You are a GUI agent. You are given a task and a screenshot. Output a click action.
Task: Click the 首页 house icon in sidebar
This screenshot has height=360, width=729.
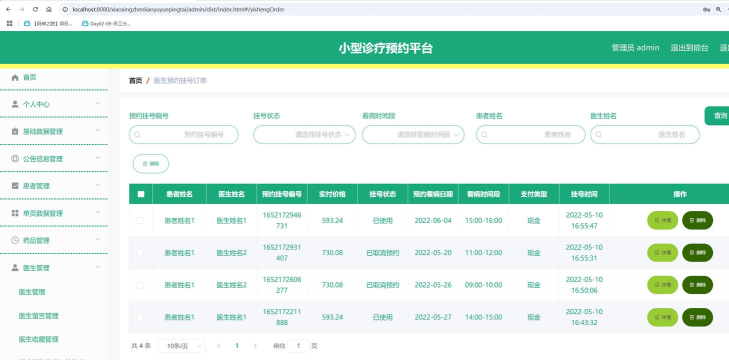[15, 77]
